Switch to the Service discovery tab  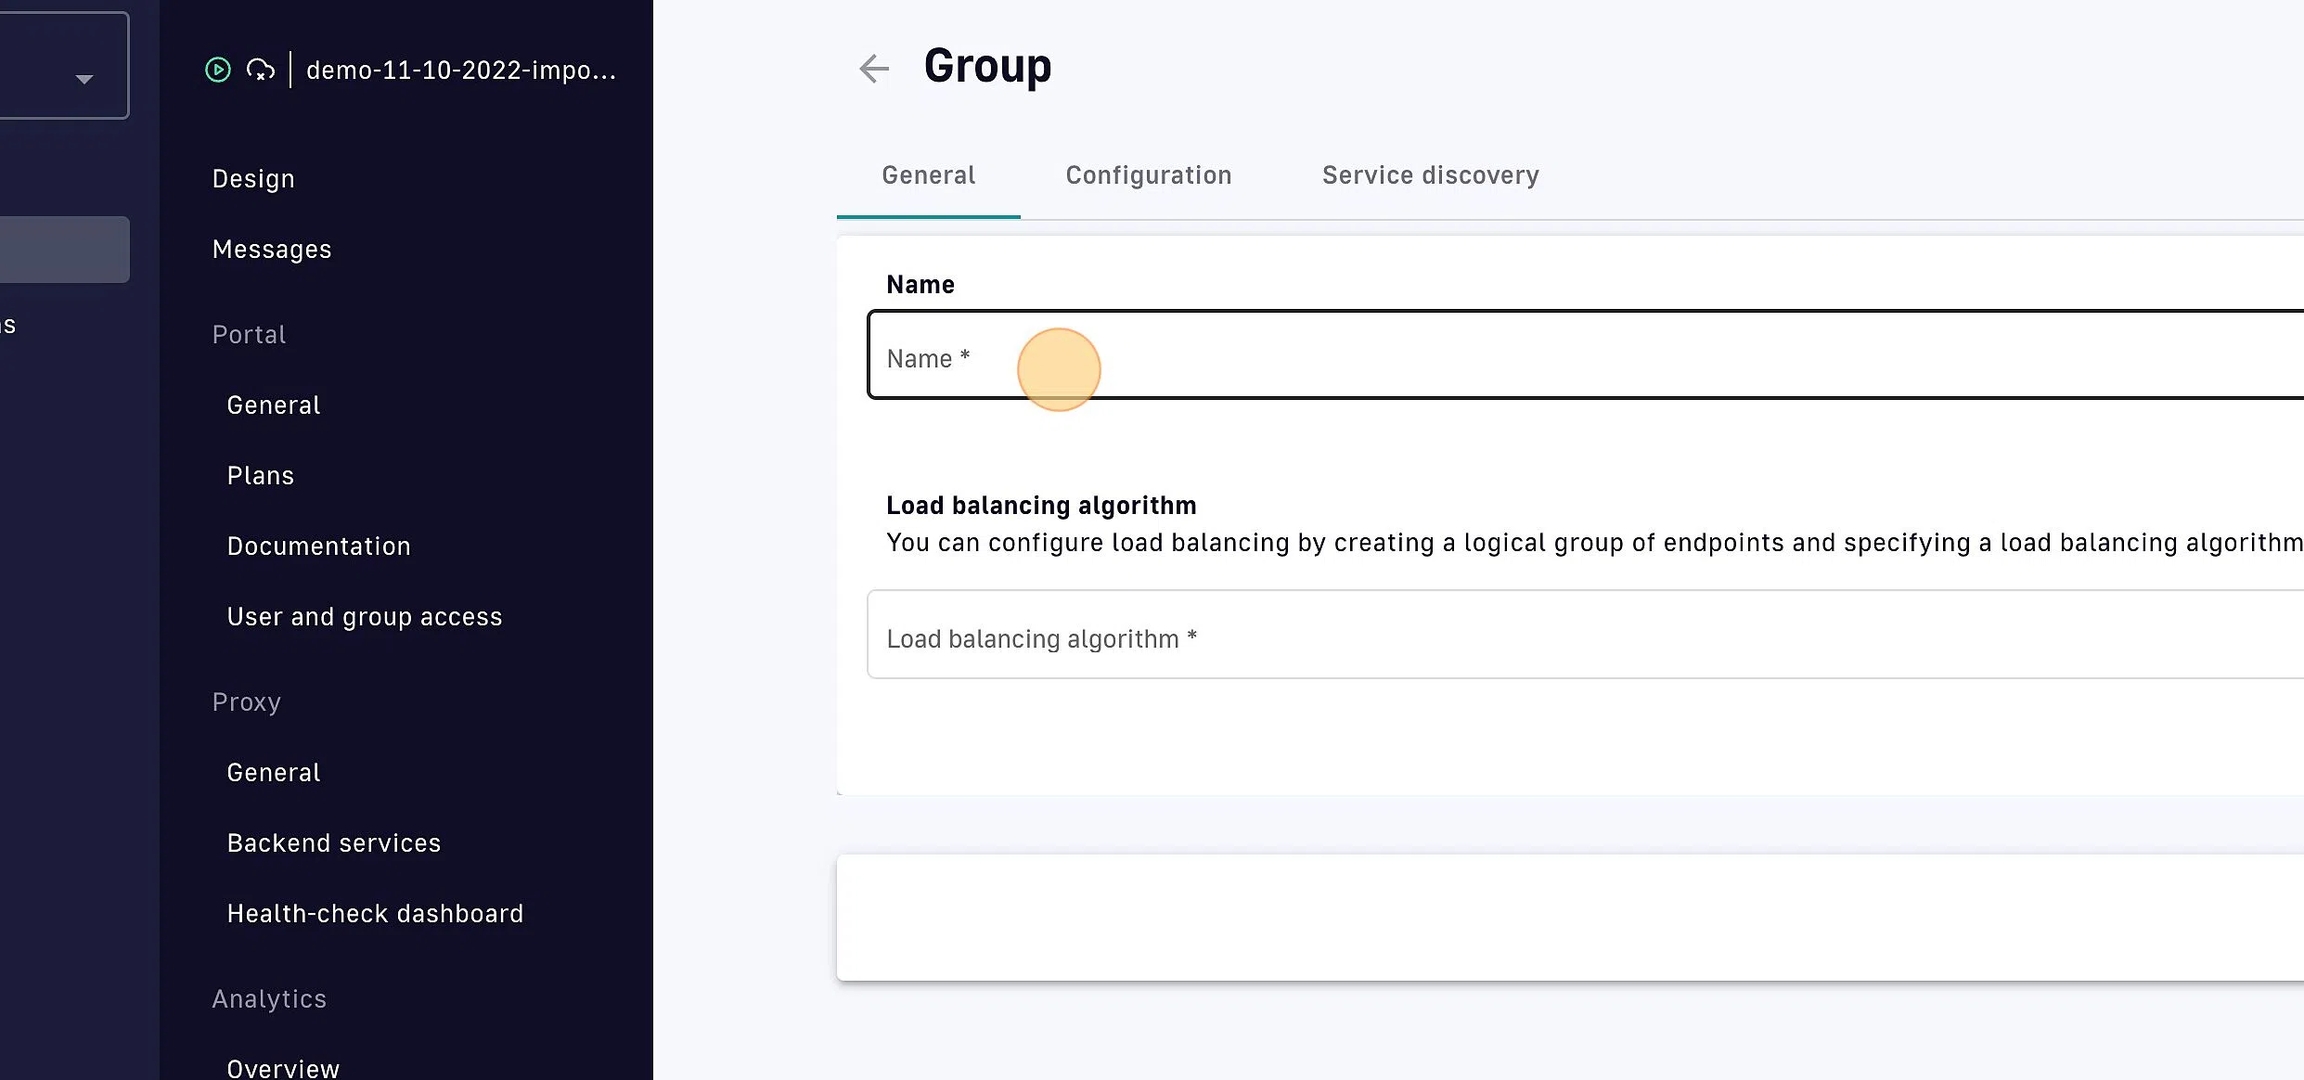click(1430, 176)
